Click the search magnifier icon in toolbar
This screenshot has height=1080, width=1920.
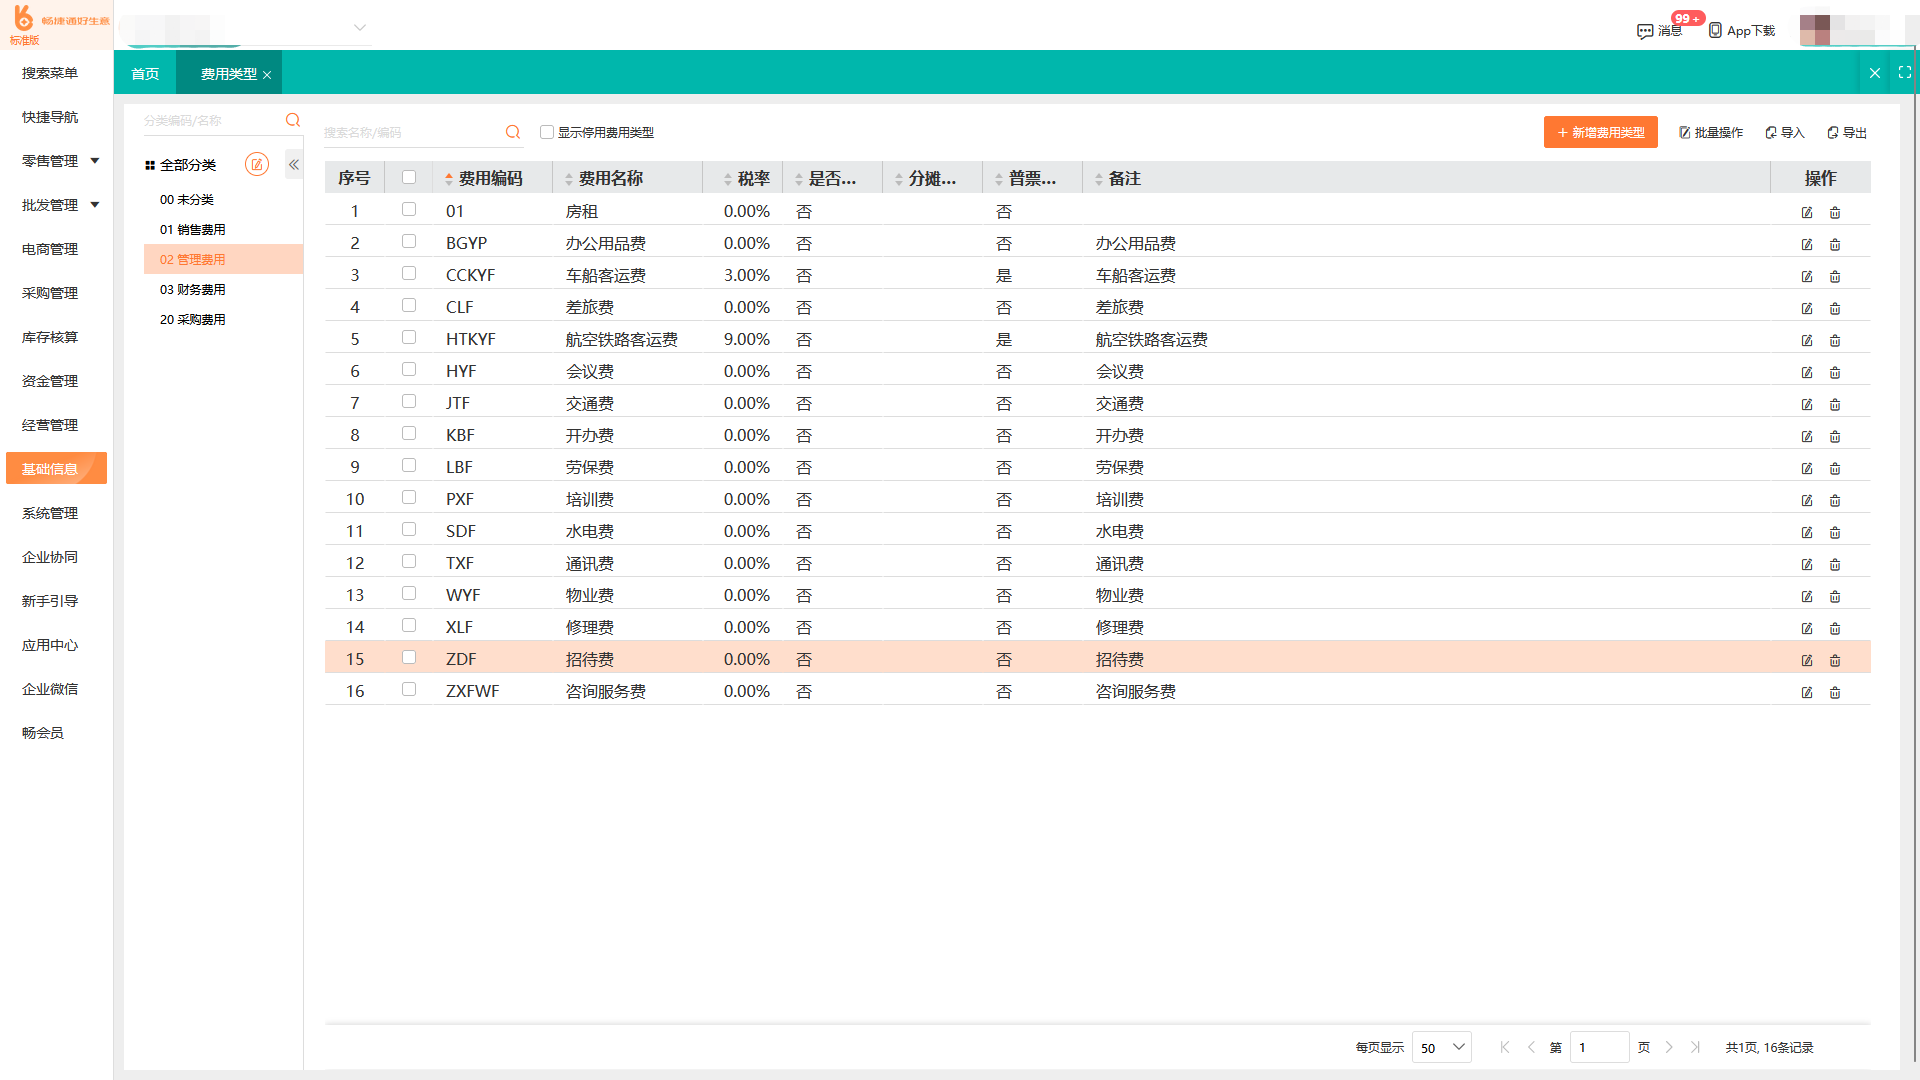coord(513,131)
